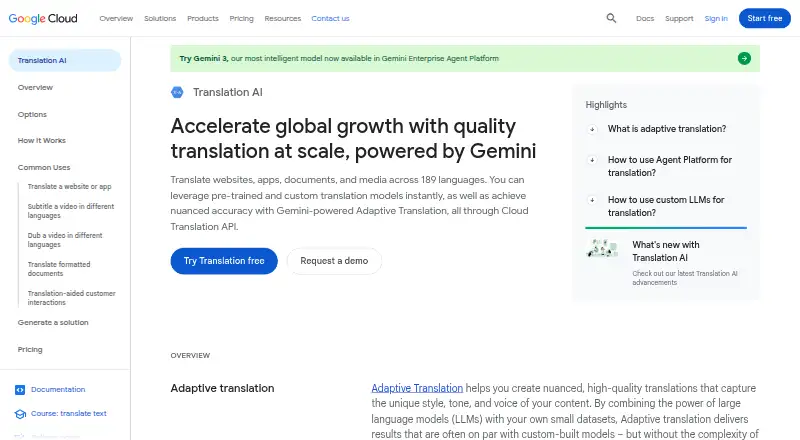Screen dimensions: 800x440
Task: Select How It Works in the sidebar
Action: point(42,140)
